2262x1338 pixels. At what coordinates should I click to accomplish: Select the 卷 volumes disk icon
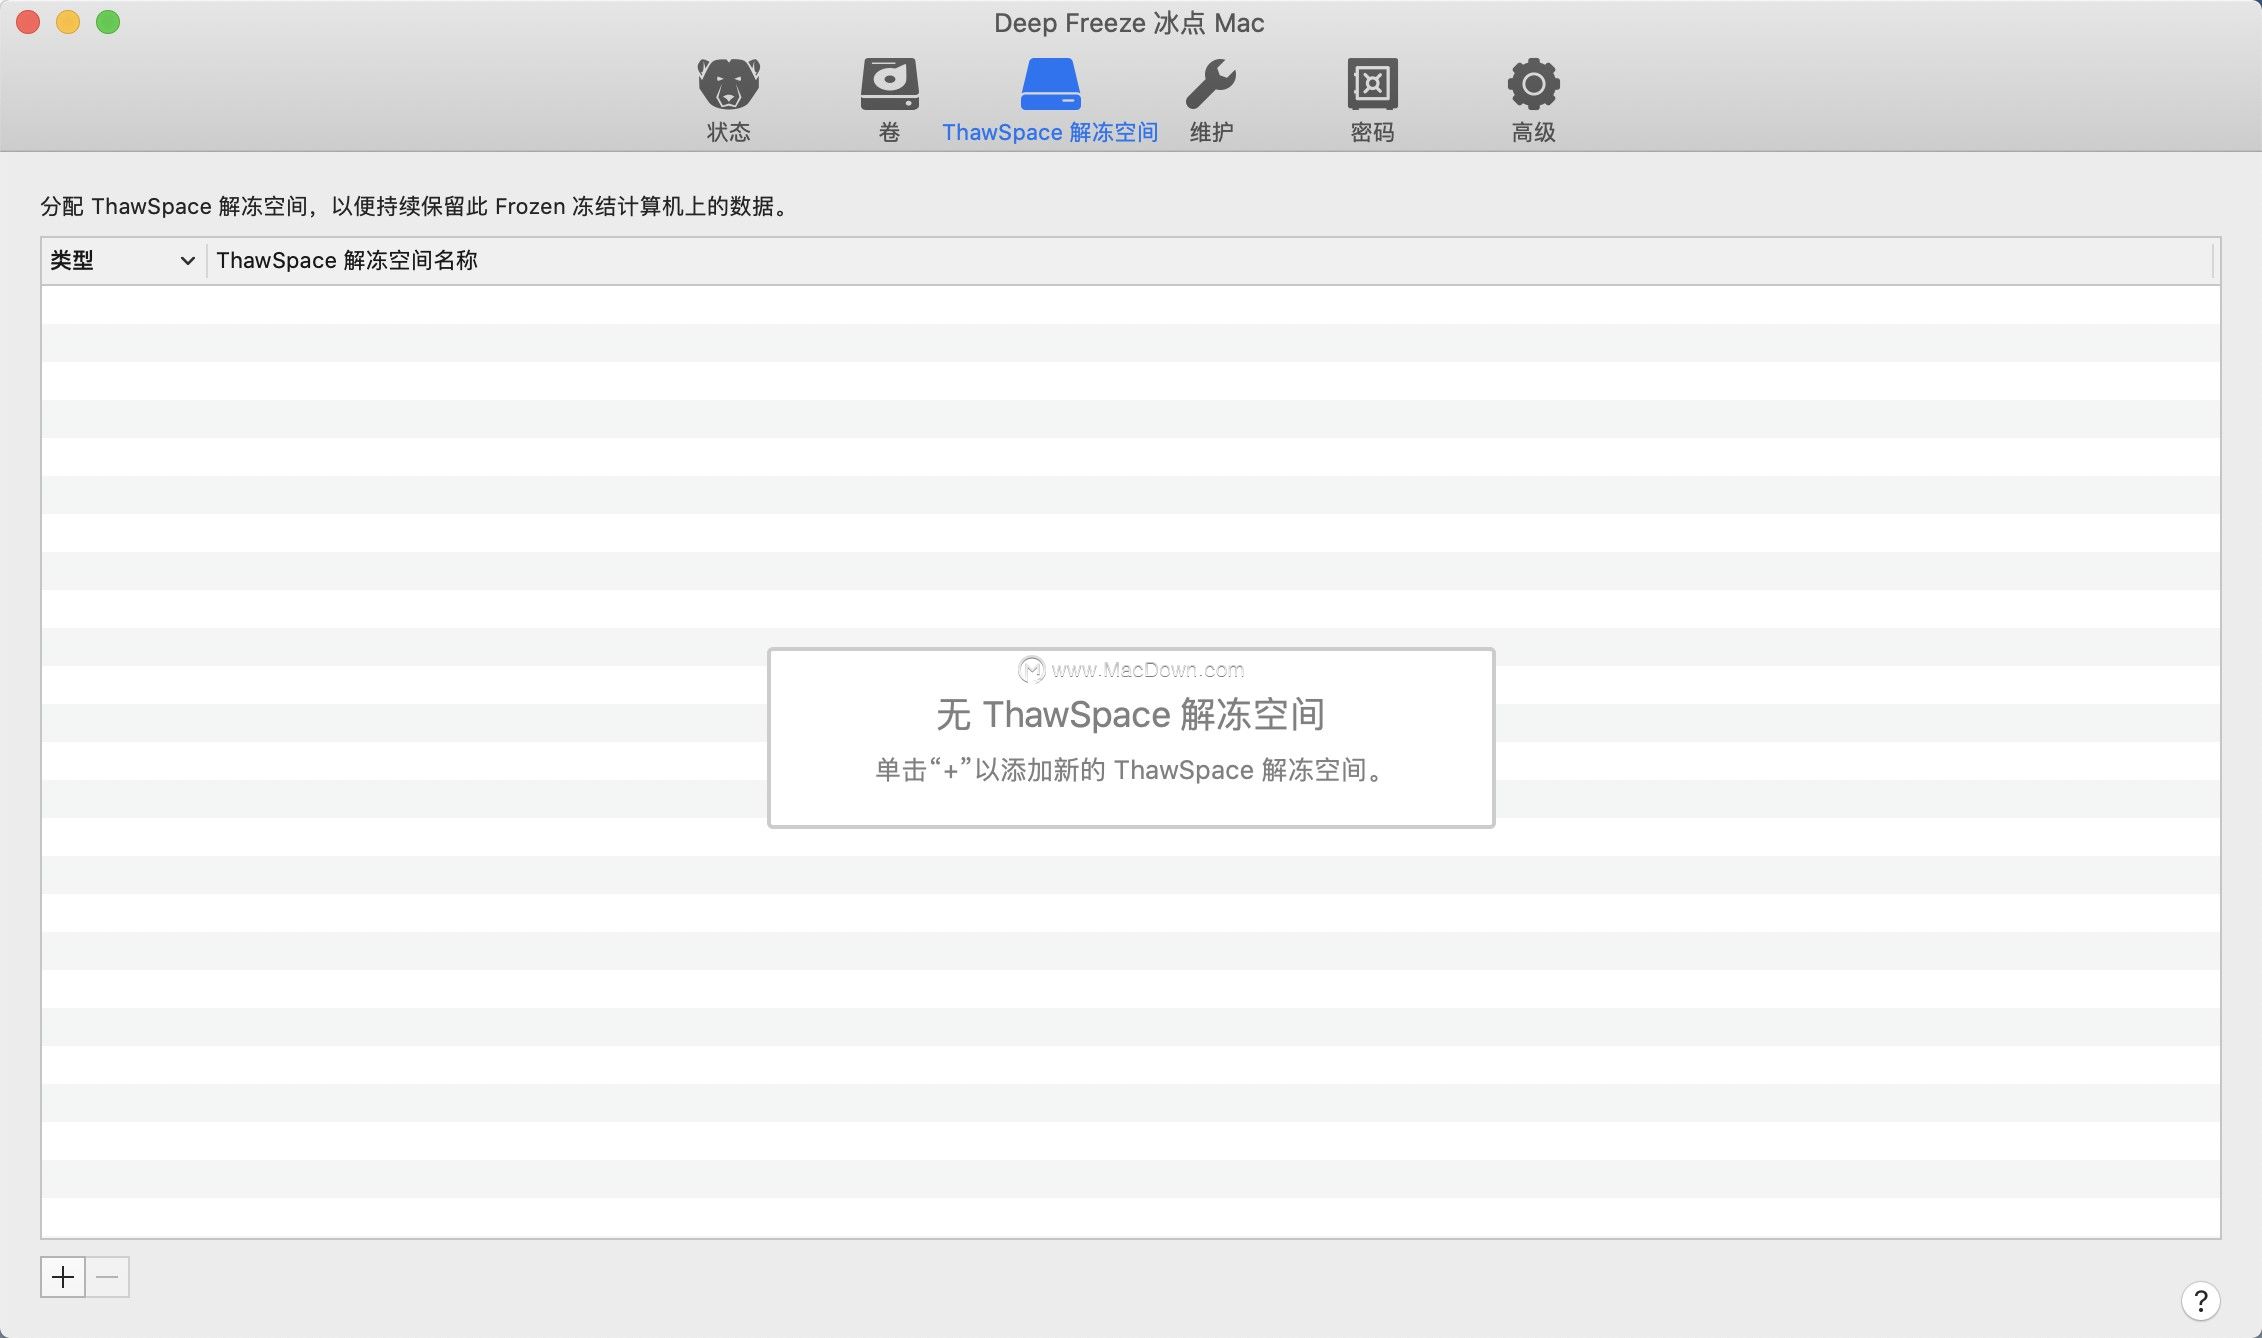[x=889, y=95]
